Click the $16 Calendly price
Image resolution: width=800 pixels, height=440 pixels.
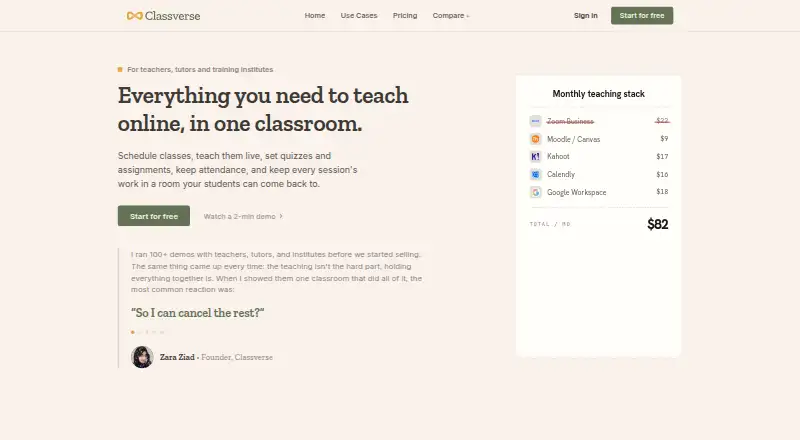[x=662, y=174]
